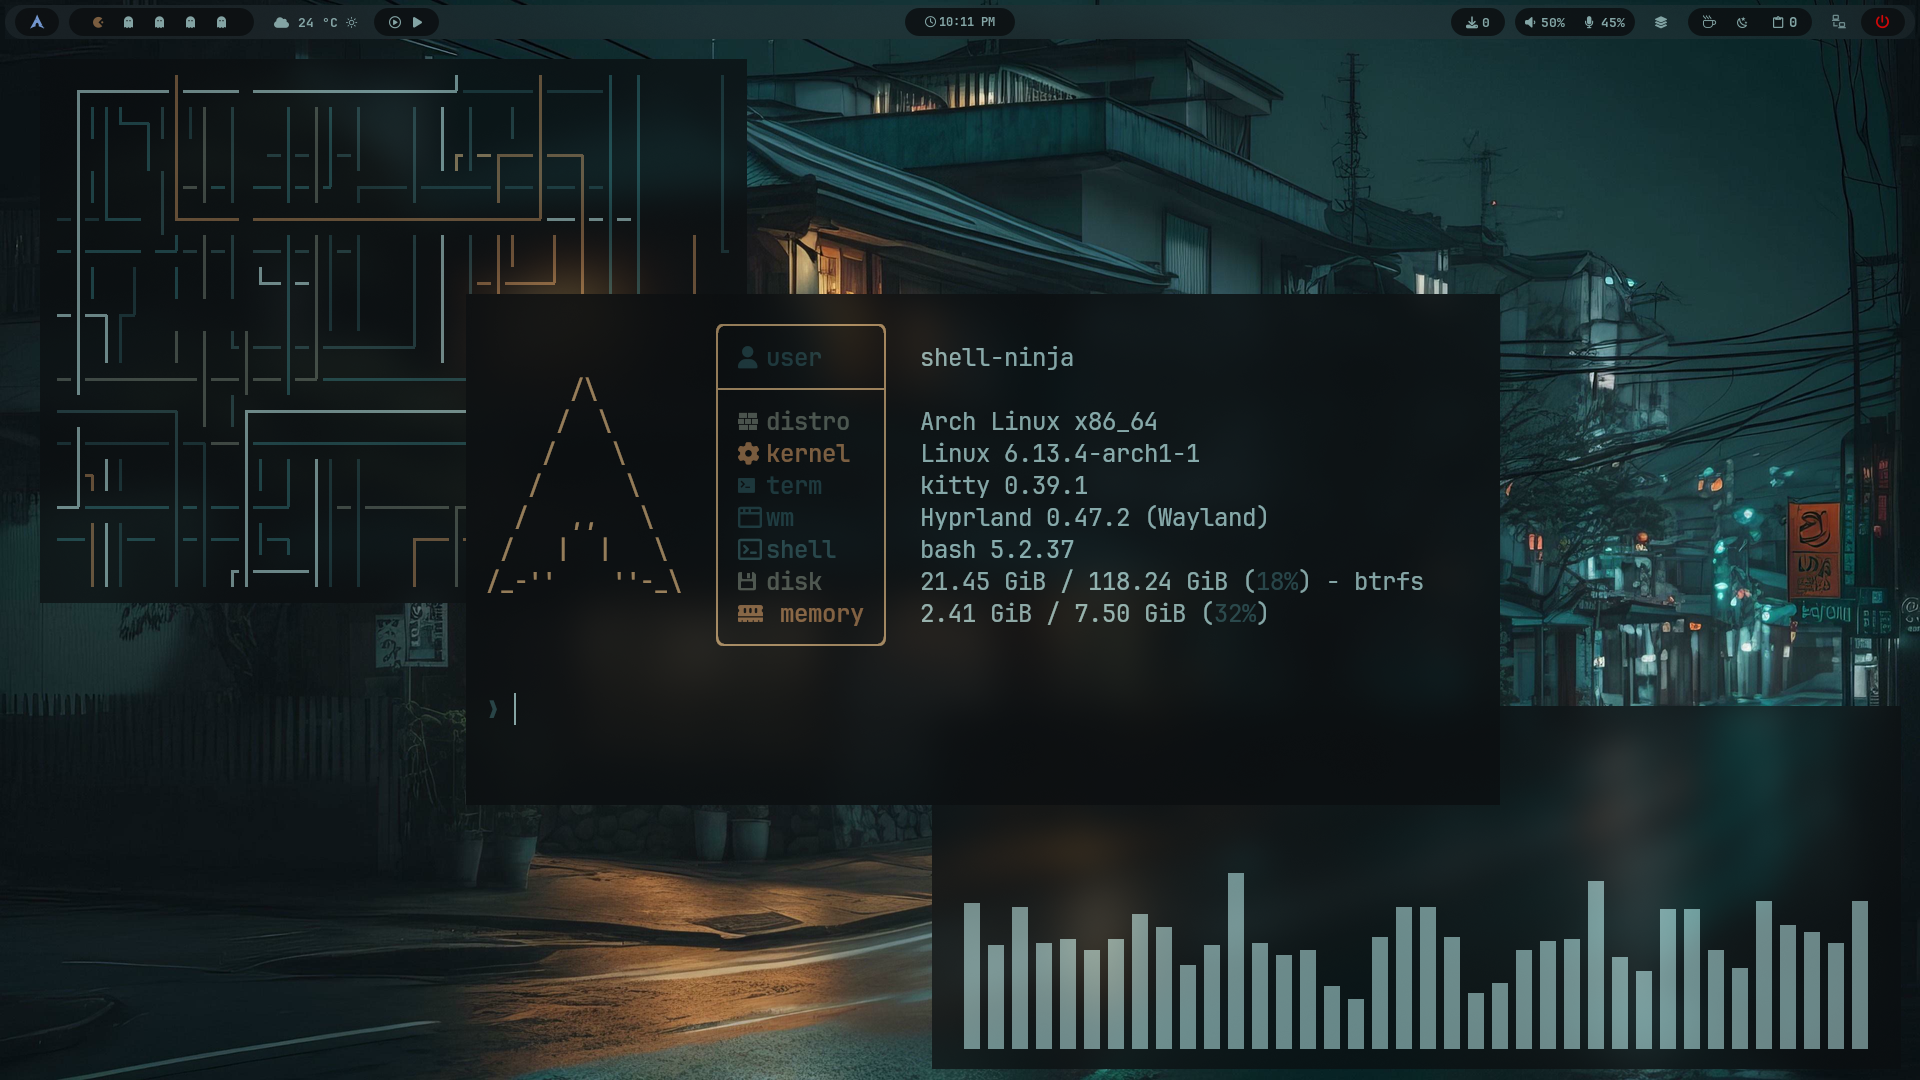1920x1080 pixels.
Task: Switch to the second ghost workspace
Action: click(x=159, y=22)
